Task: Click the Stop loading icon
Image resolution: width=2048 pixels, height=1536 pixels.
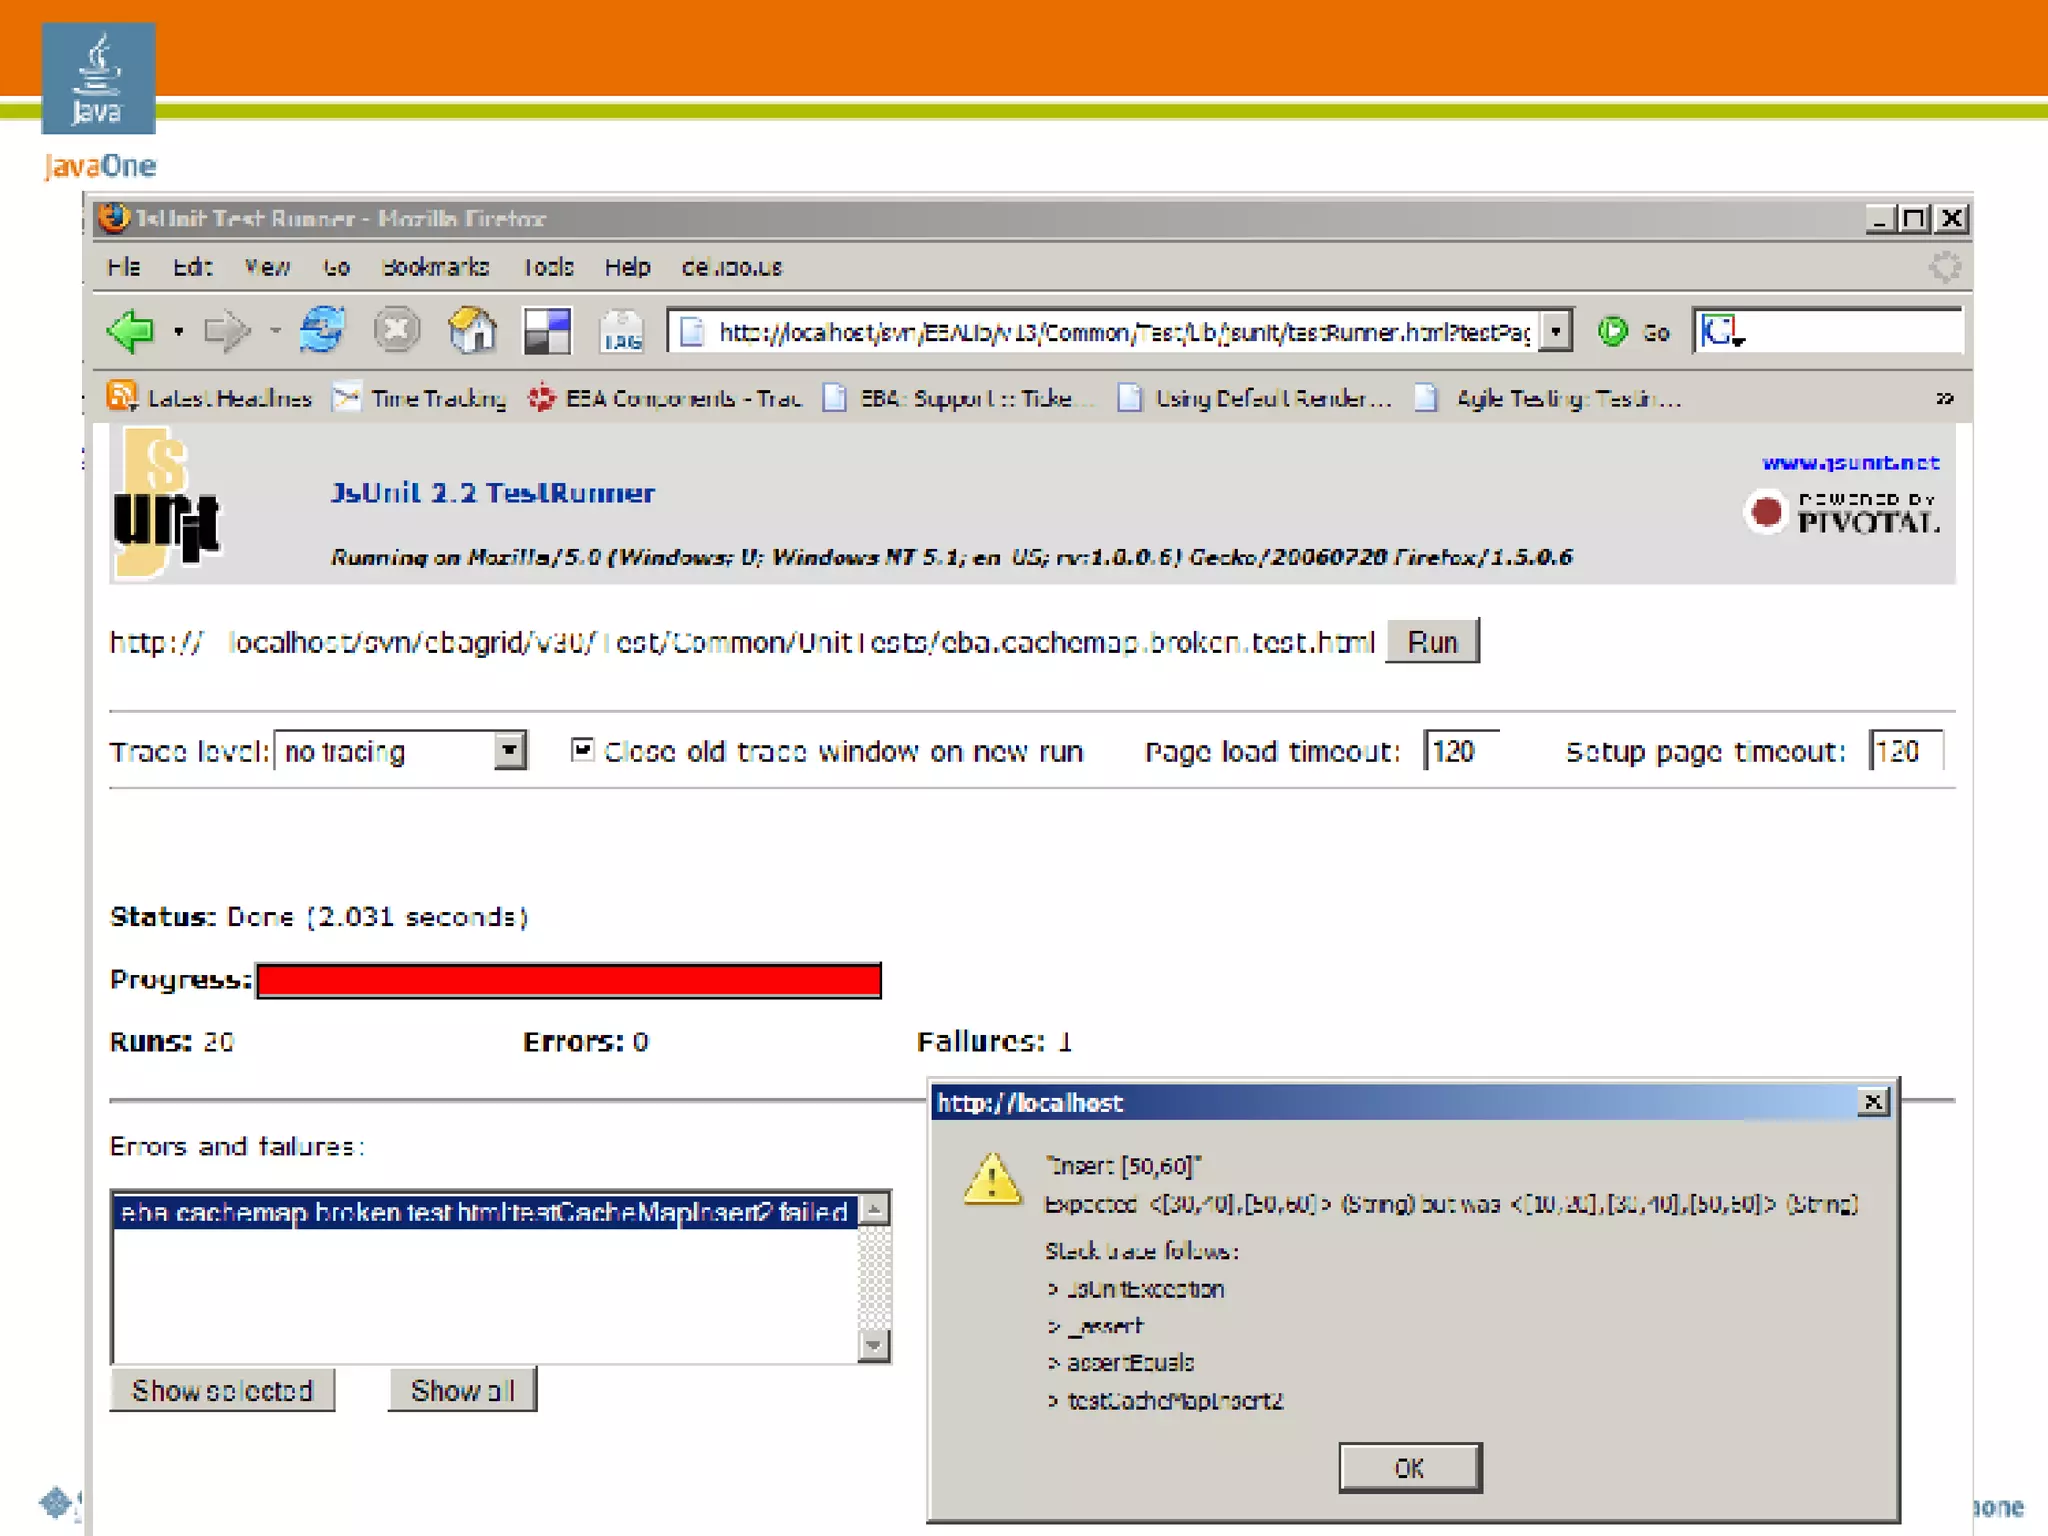Action: click(x=396, y=330)
